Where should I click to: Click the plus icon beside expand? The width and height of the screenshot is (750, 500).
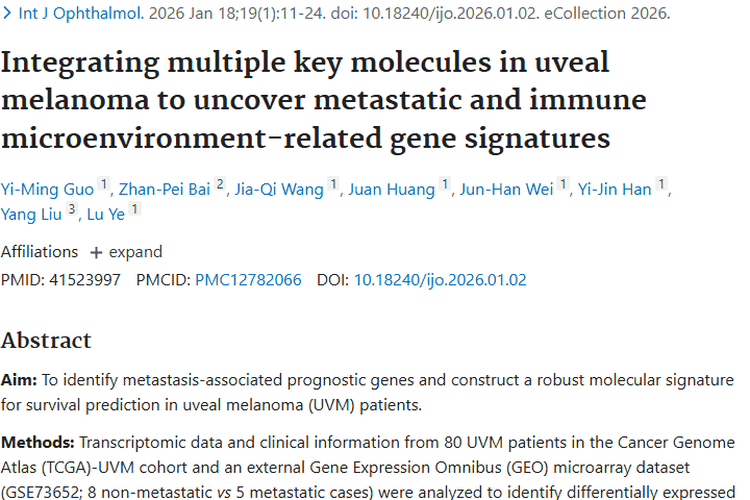(x=96, y=253)
